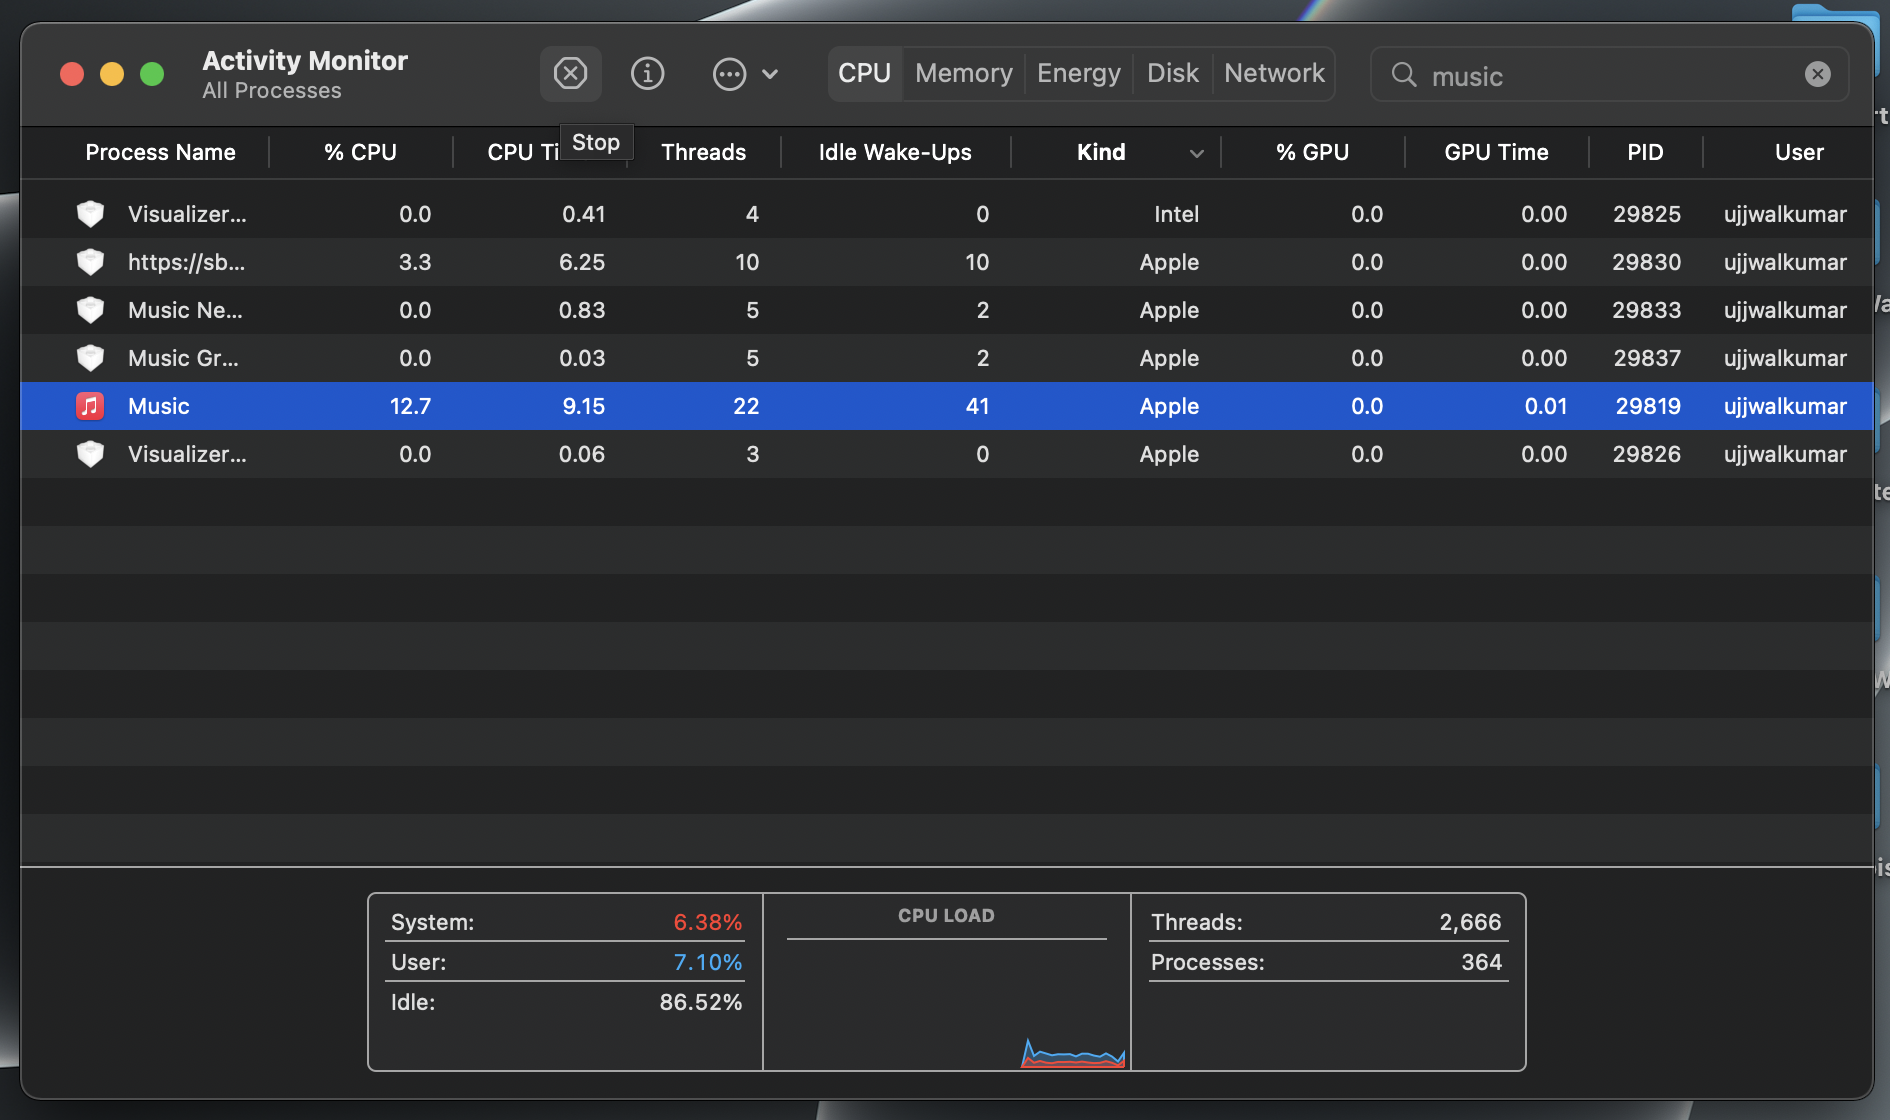Switch to the Memory tab
This screenshot has height=1120, width=1890.
[x=963, y=73]
